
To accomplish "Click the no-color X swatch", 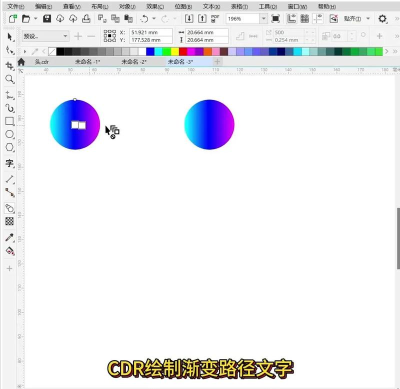I will [52, 51].
